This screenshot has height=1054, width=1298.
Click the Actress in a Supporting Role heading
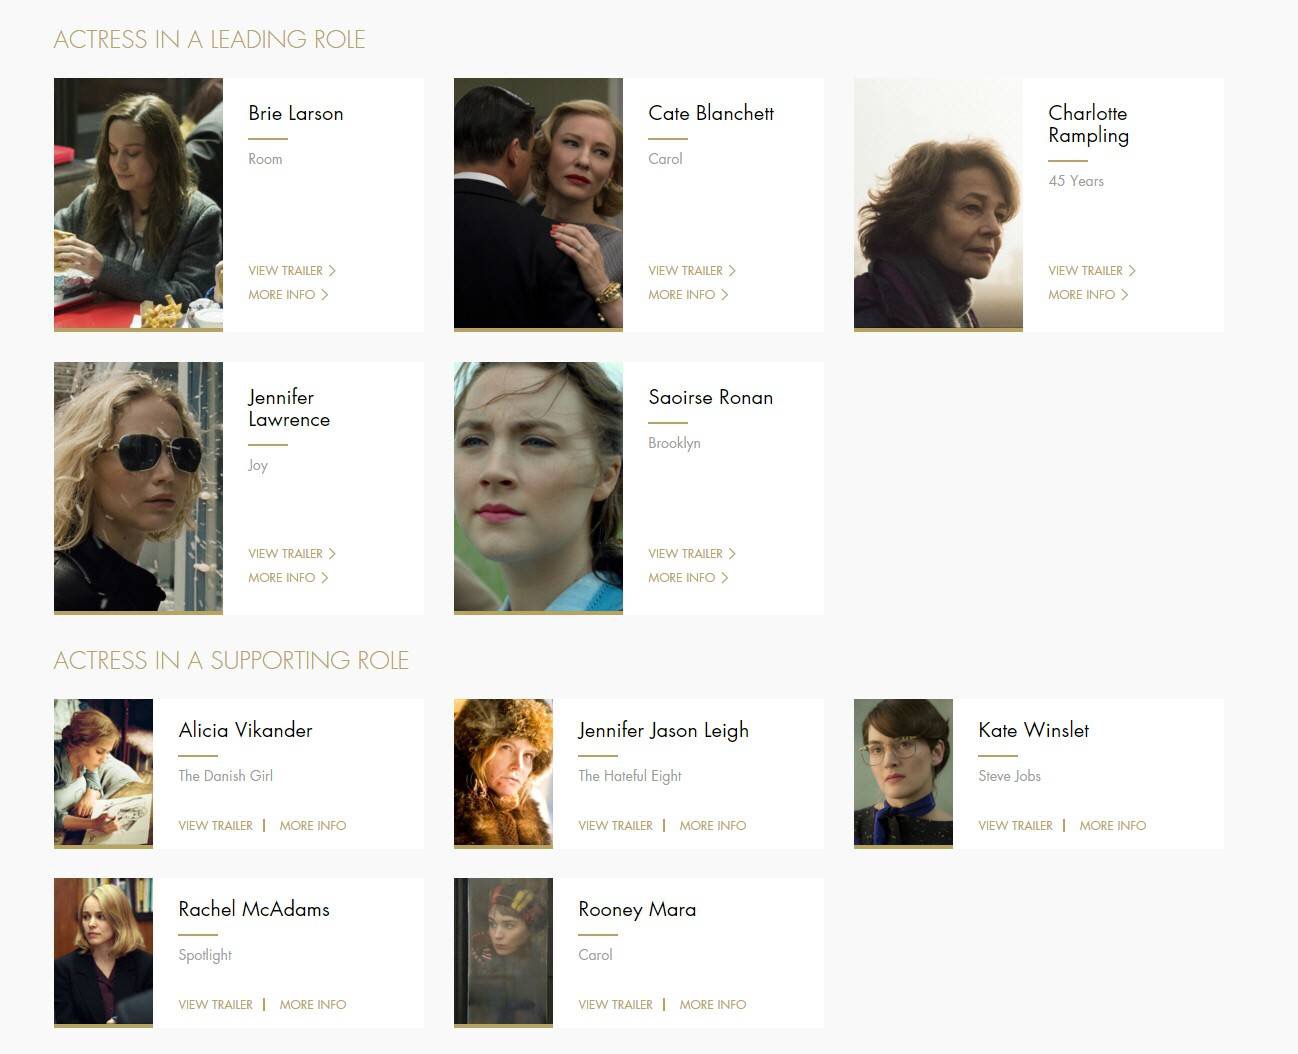click(x=231, y=661)
